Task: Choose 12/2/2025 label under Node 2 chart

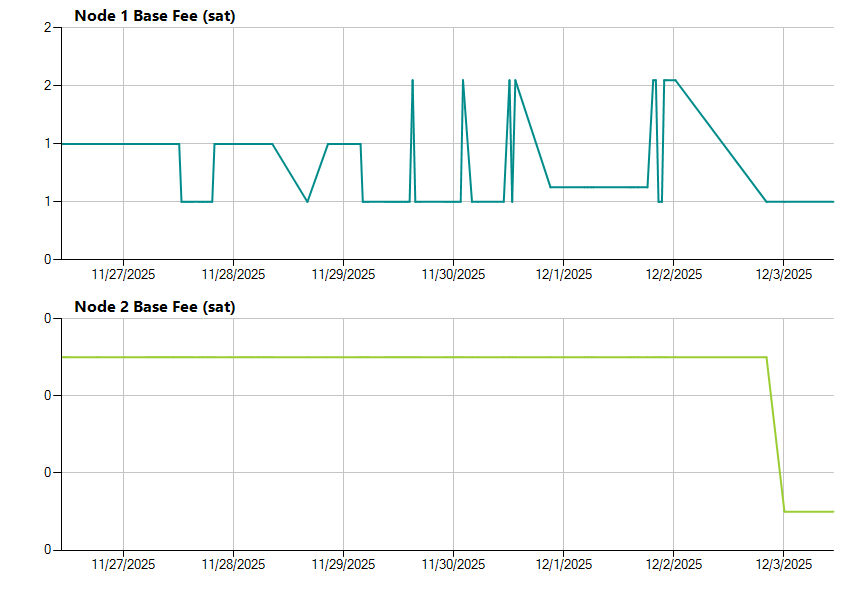Action: click(673, 565)
